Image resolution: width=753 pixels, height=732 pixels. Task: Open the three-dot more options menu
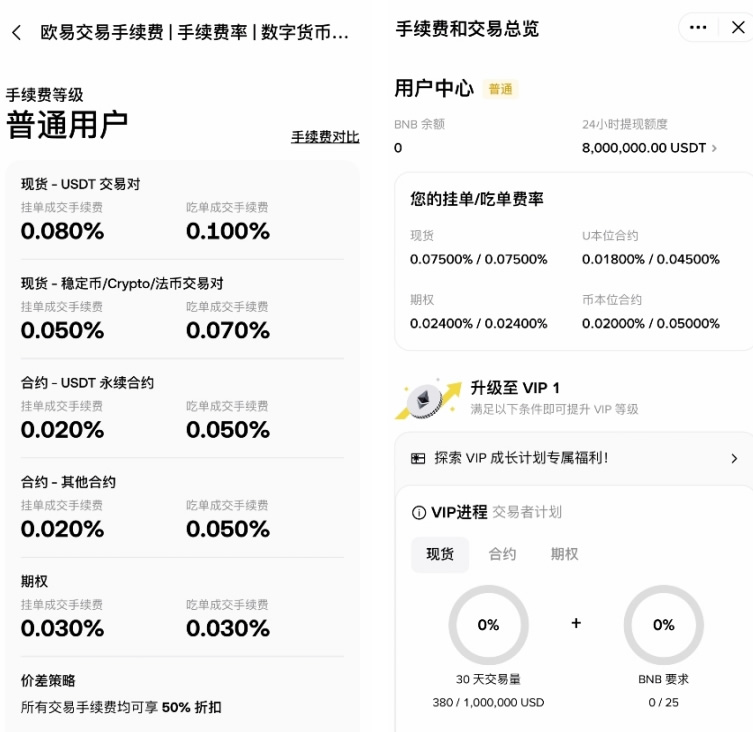click(698, 28)
